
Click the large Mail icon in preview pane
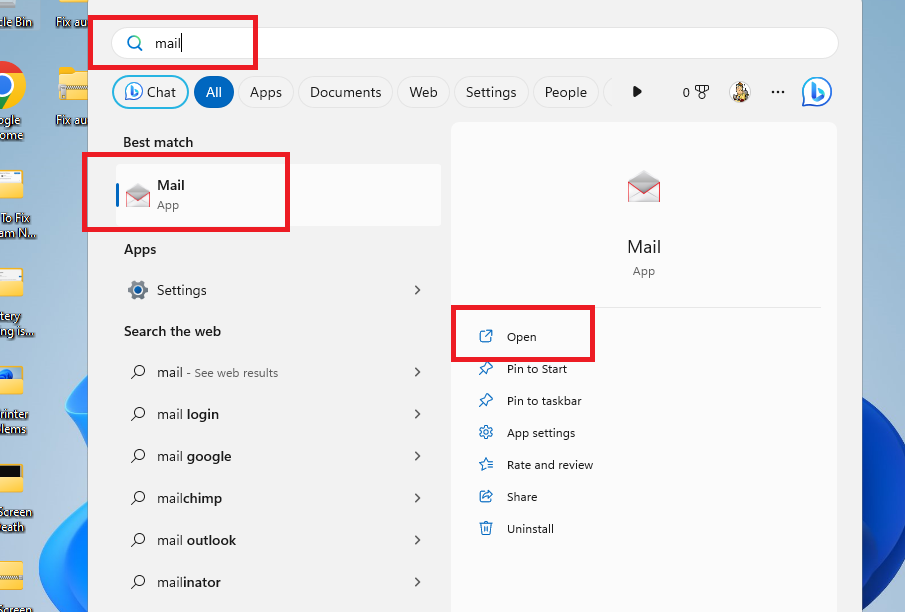click(644, 186)
